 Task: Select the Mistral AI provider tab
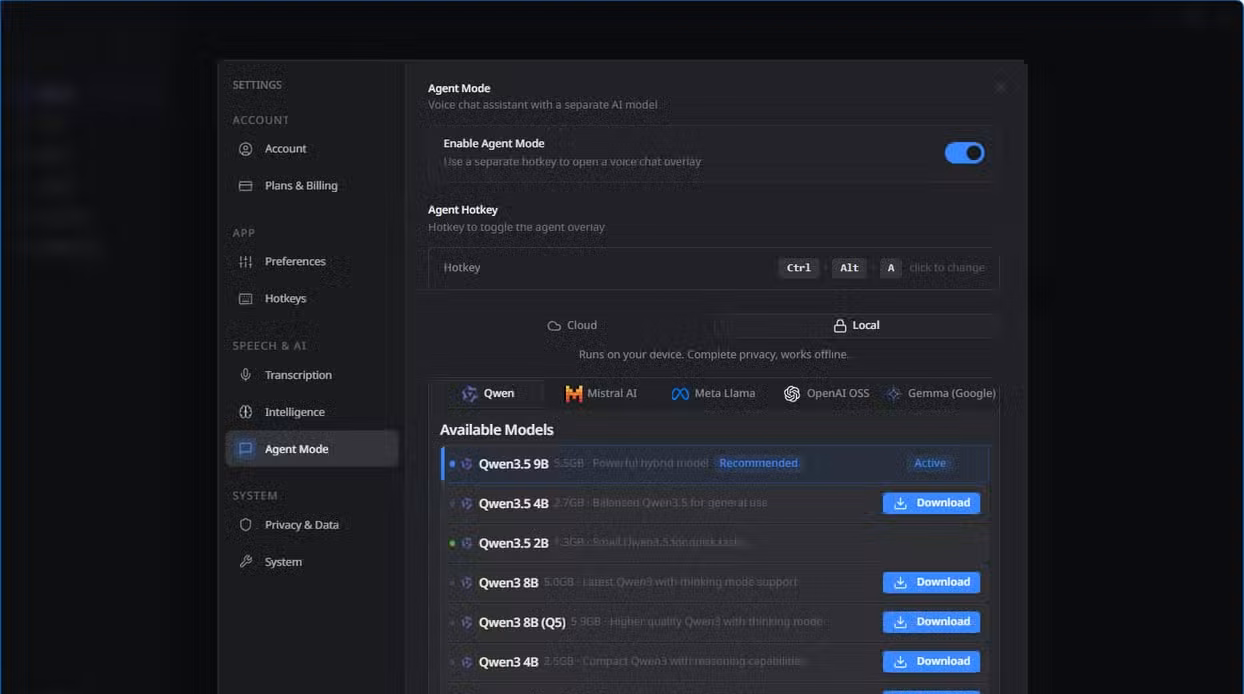[601, 394]
